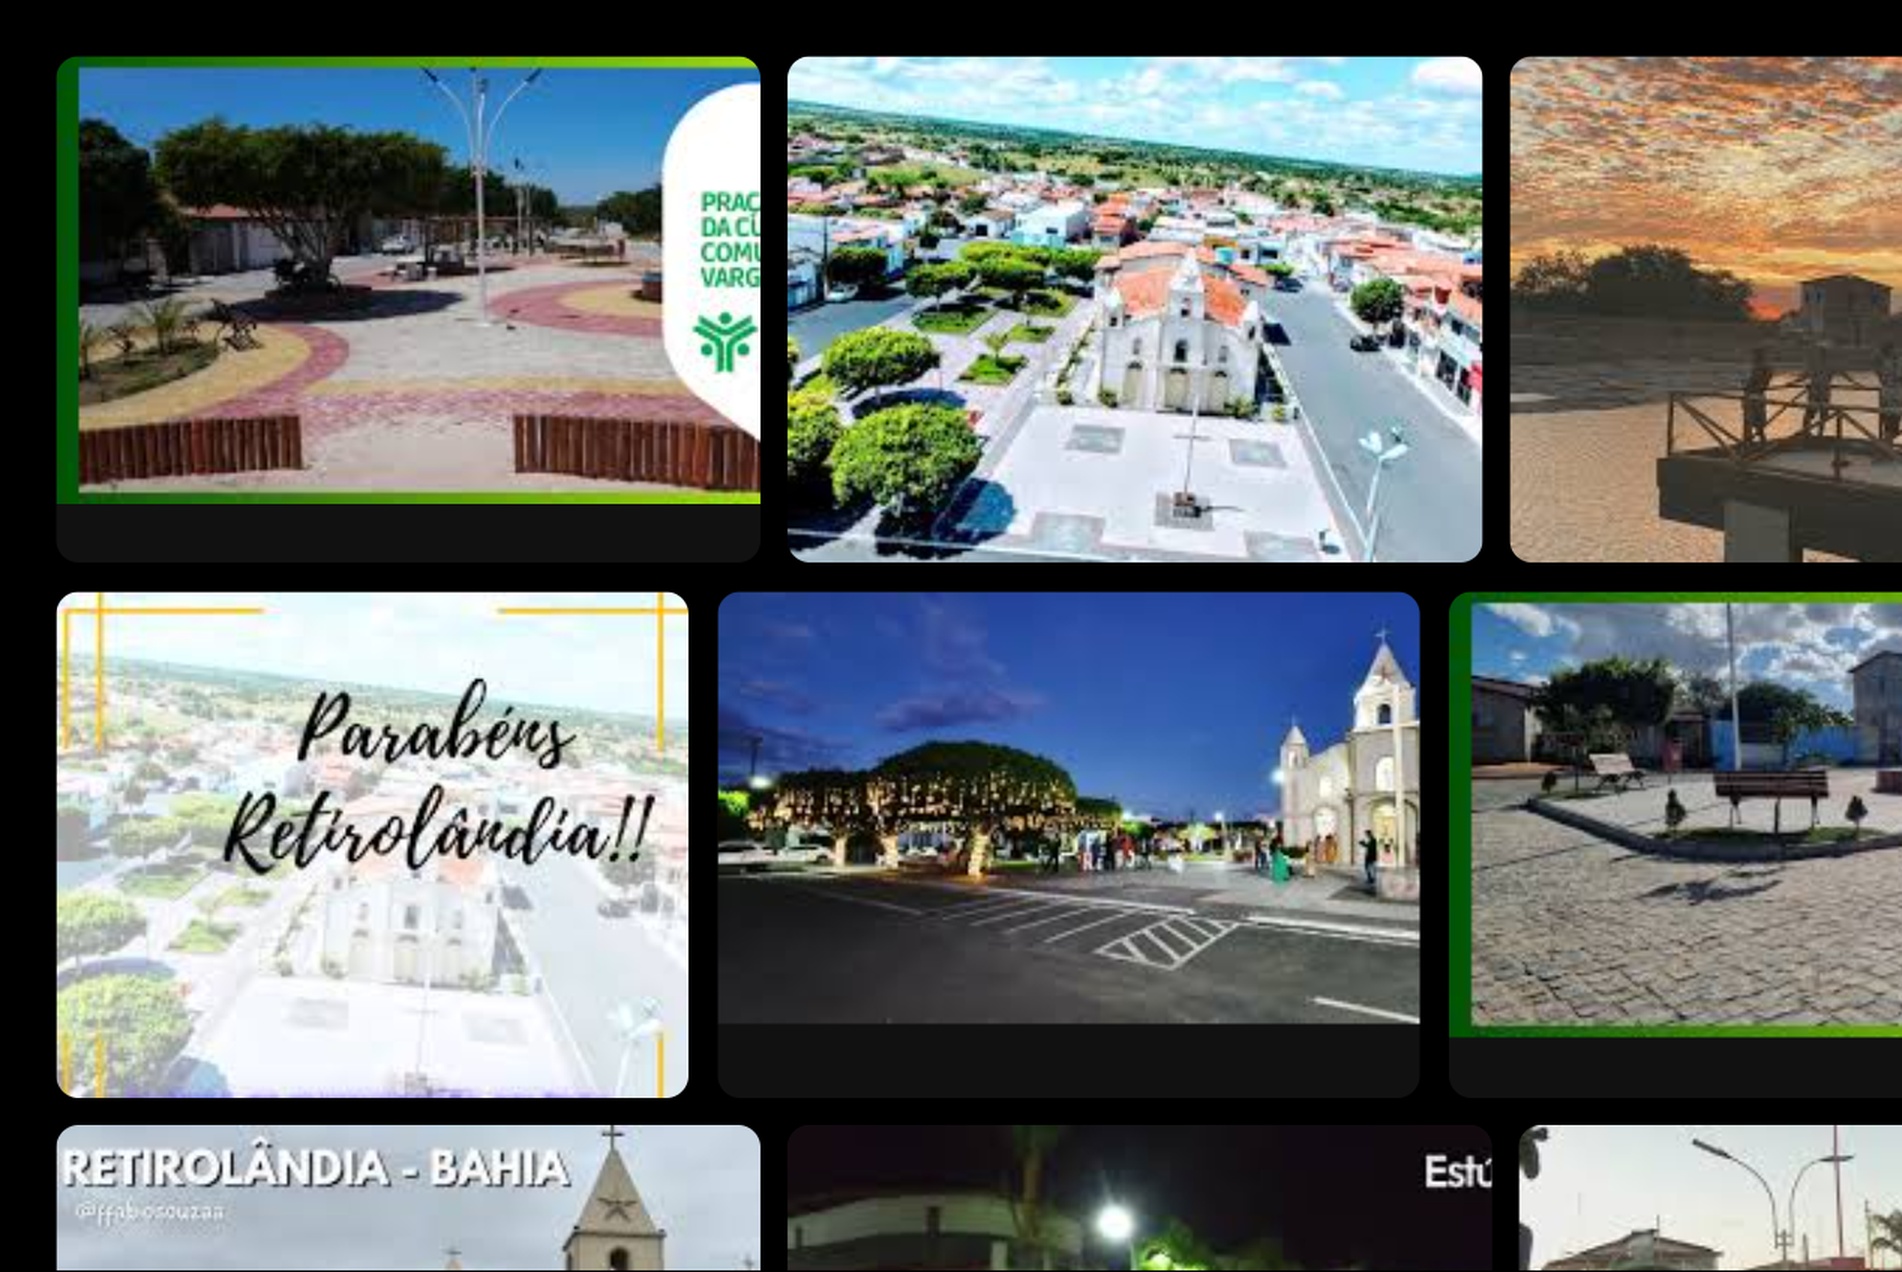Click the bright street lamp in night thumbnail
The image size is (1902, 1272).
point(1114,1222)
